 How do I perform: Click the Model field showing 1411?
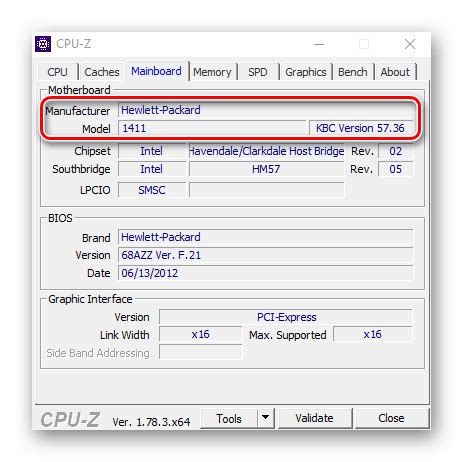(212, 128)
